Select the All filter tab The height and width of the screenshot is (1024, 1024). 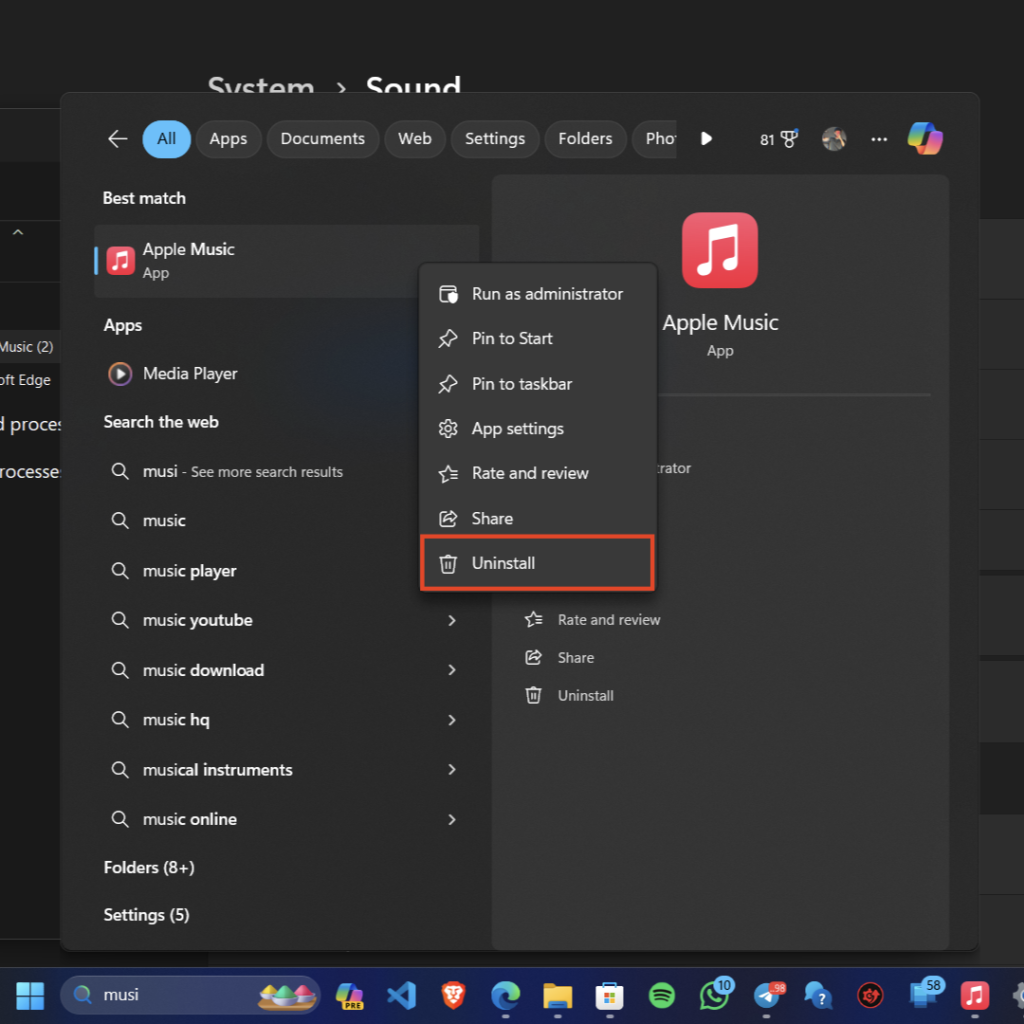[x=167, y=138]
